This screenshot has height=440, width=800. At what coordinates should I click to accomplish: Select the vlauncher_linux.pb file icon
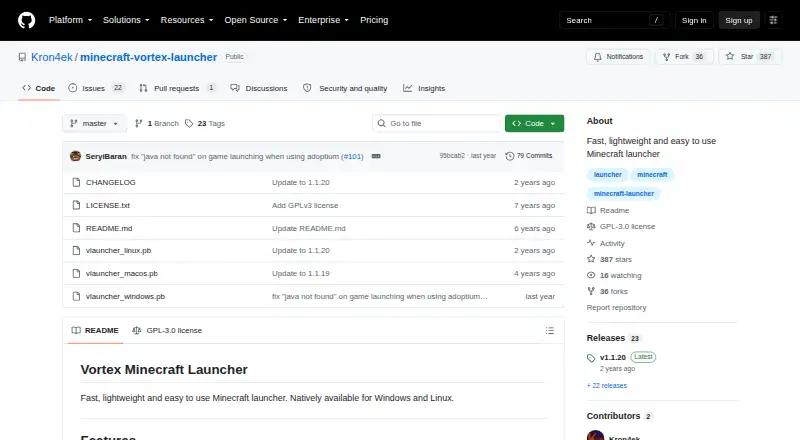pyautogui.click(x=77, y=251)
